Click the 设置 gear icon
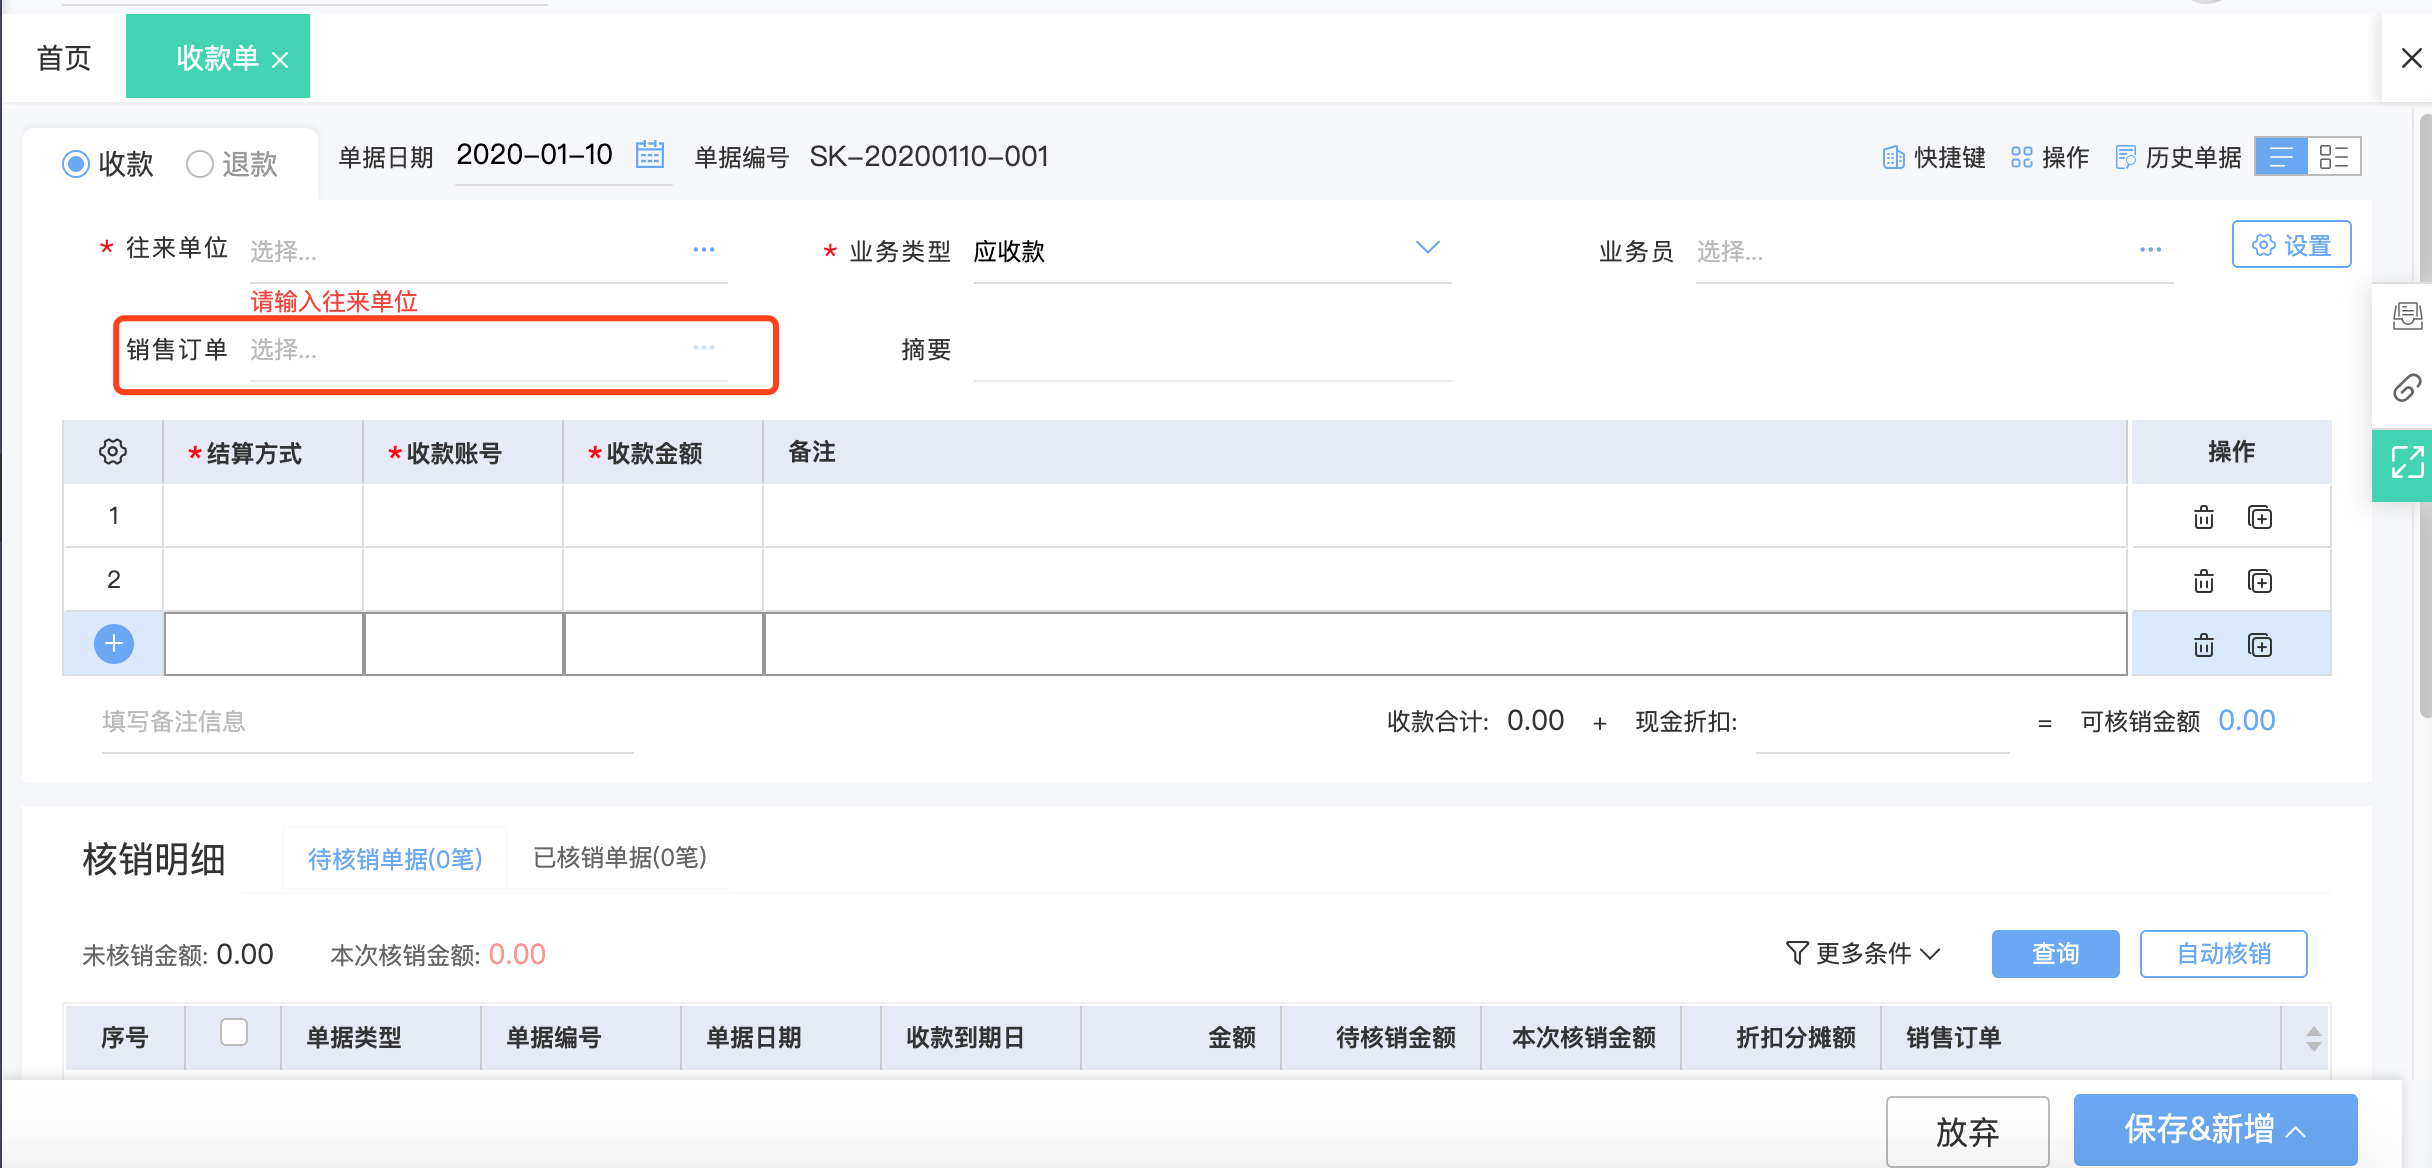2432x1168 pixels. 2269,245
